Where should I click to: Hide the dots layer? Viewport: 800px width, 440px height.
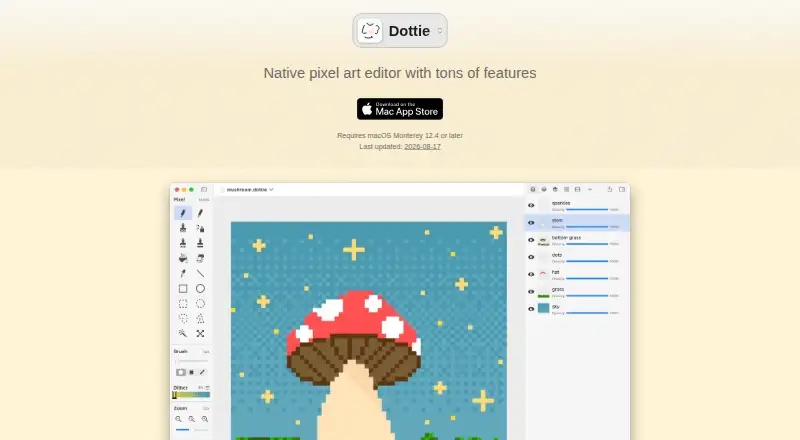coord(531,257)
